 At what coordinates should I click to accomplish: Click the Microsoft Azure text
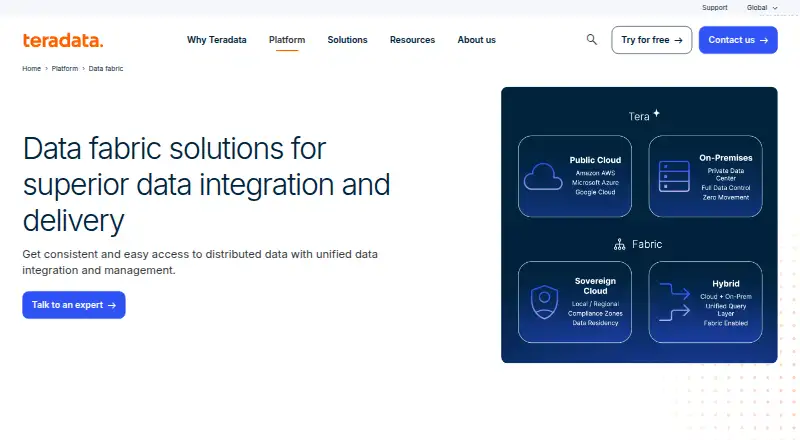595,182
